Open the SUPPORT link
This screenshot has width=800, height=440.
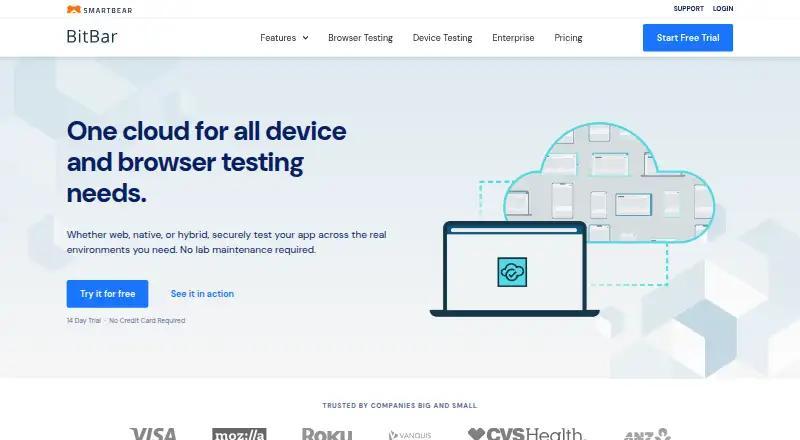pos(688,9)
